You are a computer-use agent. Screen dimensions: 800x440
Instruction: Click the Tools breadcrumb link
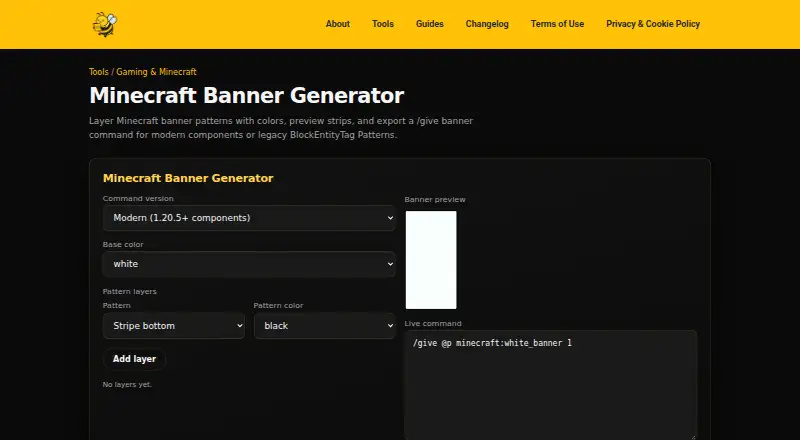point(98,72)
